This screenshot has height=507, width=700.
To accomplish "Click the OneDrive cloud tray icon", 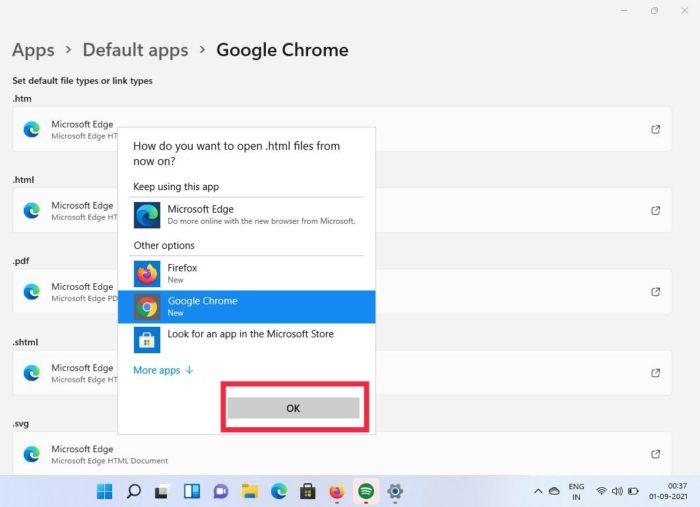I will (x=554, y=491).
